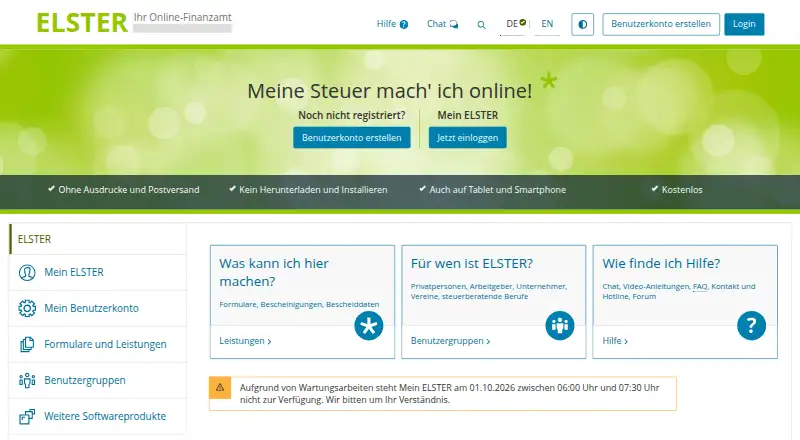Follow the Leistungen link with chevron
800x440 pixels.
coord(245,341)
